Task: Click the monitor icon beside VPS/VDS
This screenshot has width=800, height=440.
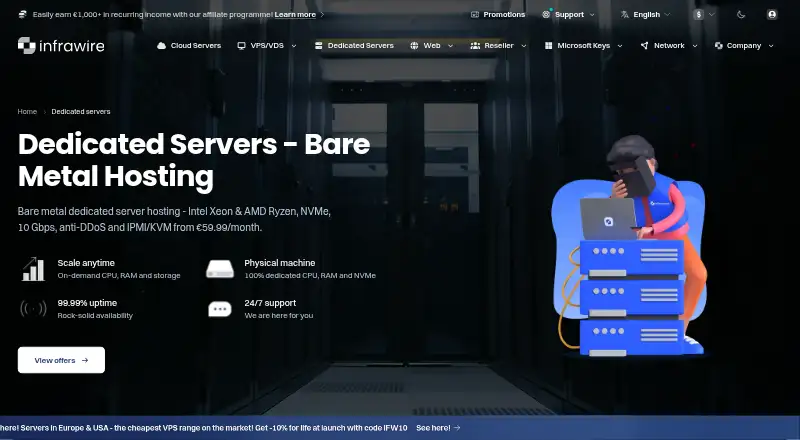Action: 241,45
